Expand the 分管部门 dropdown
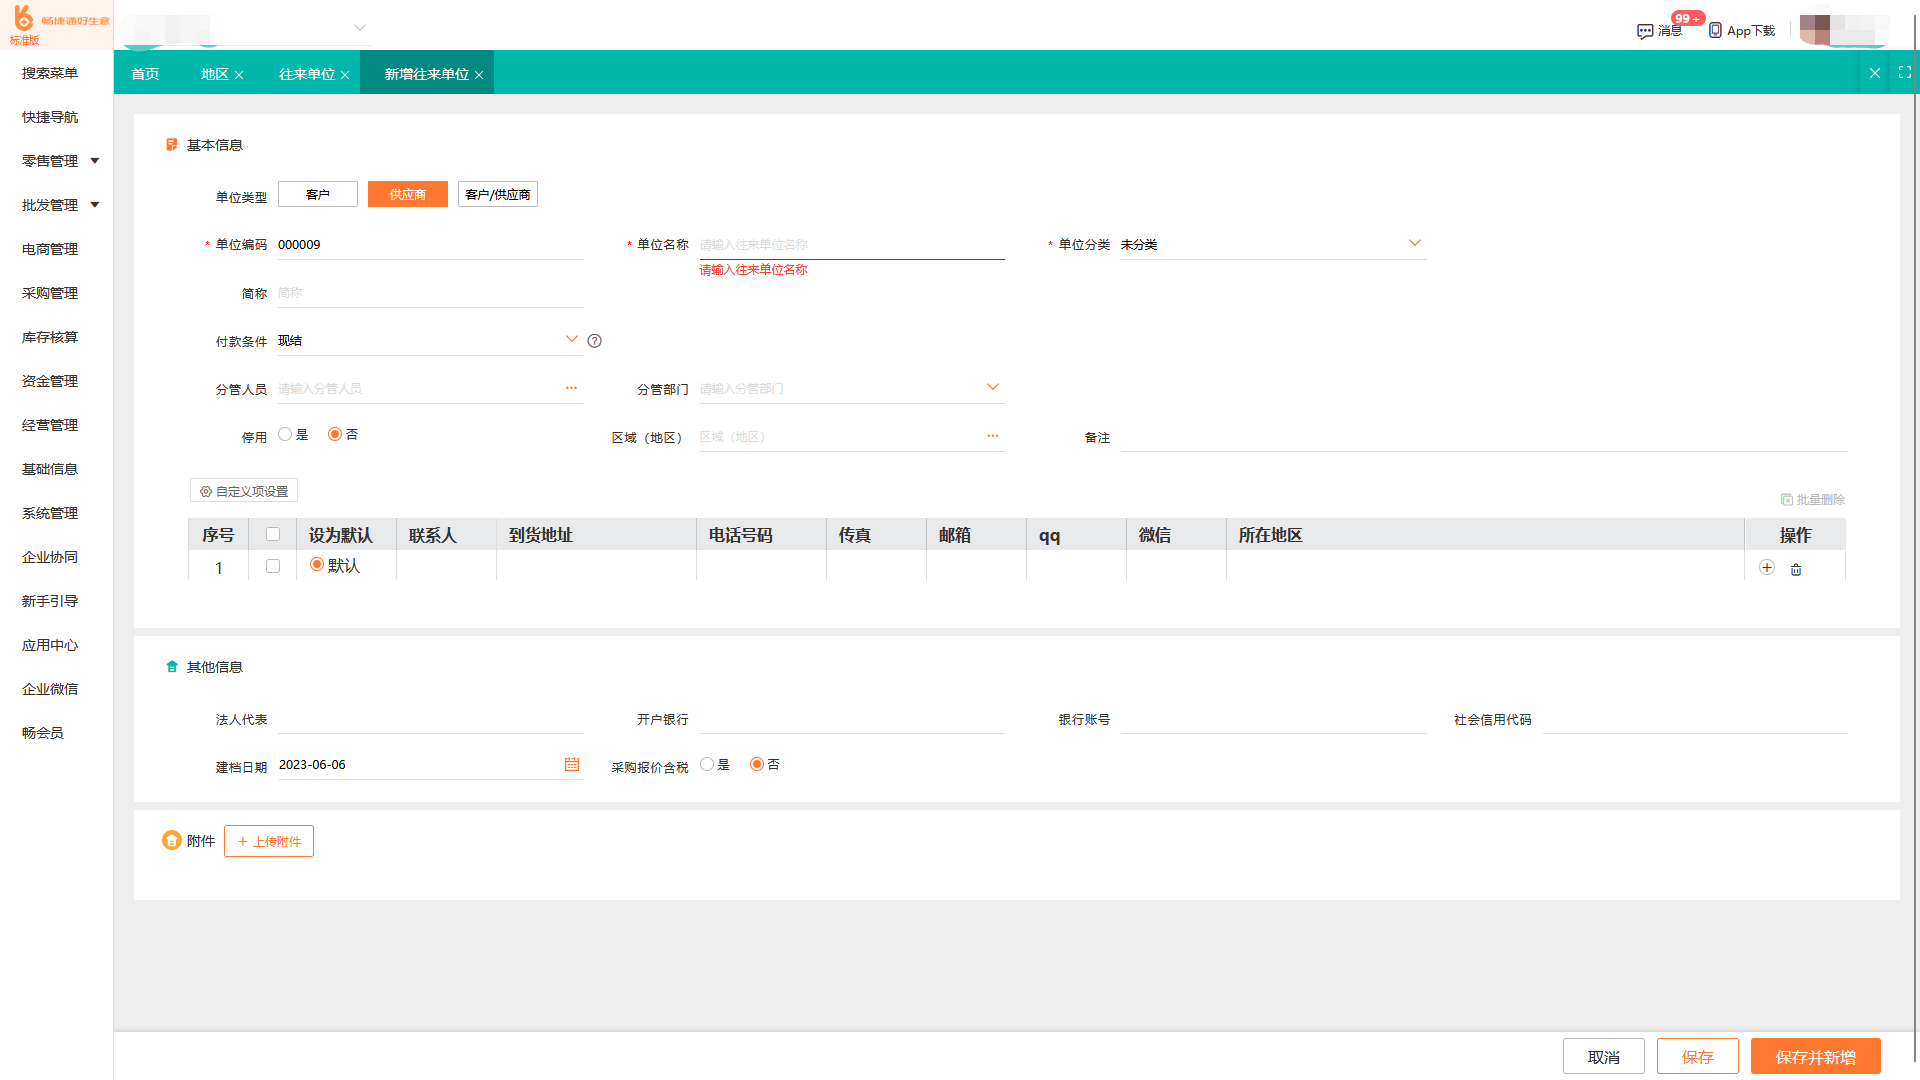1920x1080 pixels. (x=992, y=388)
